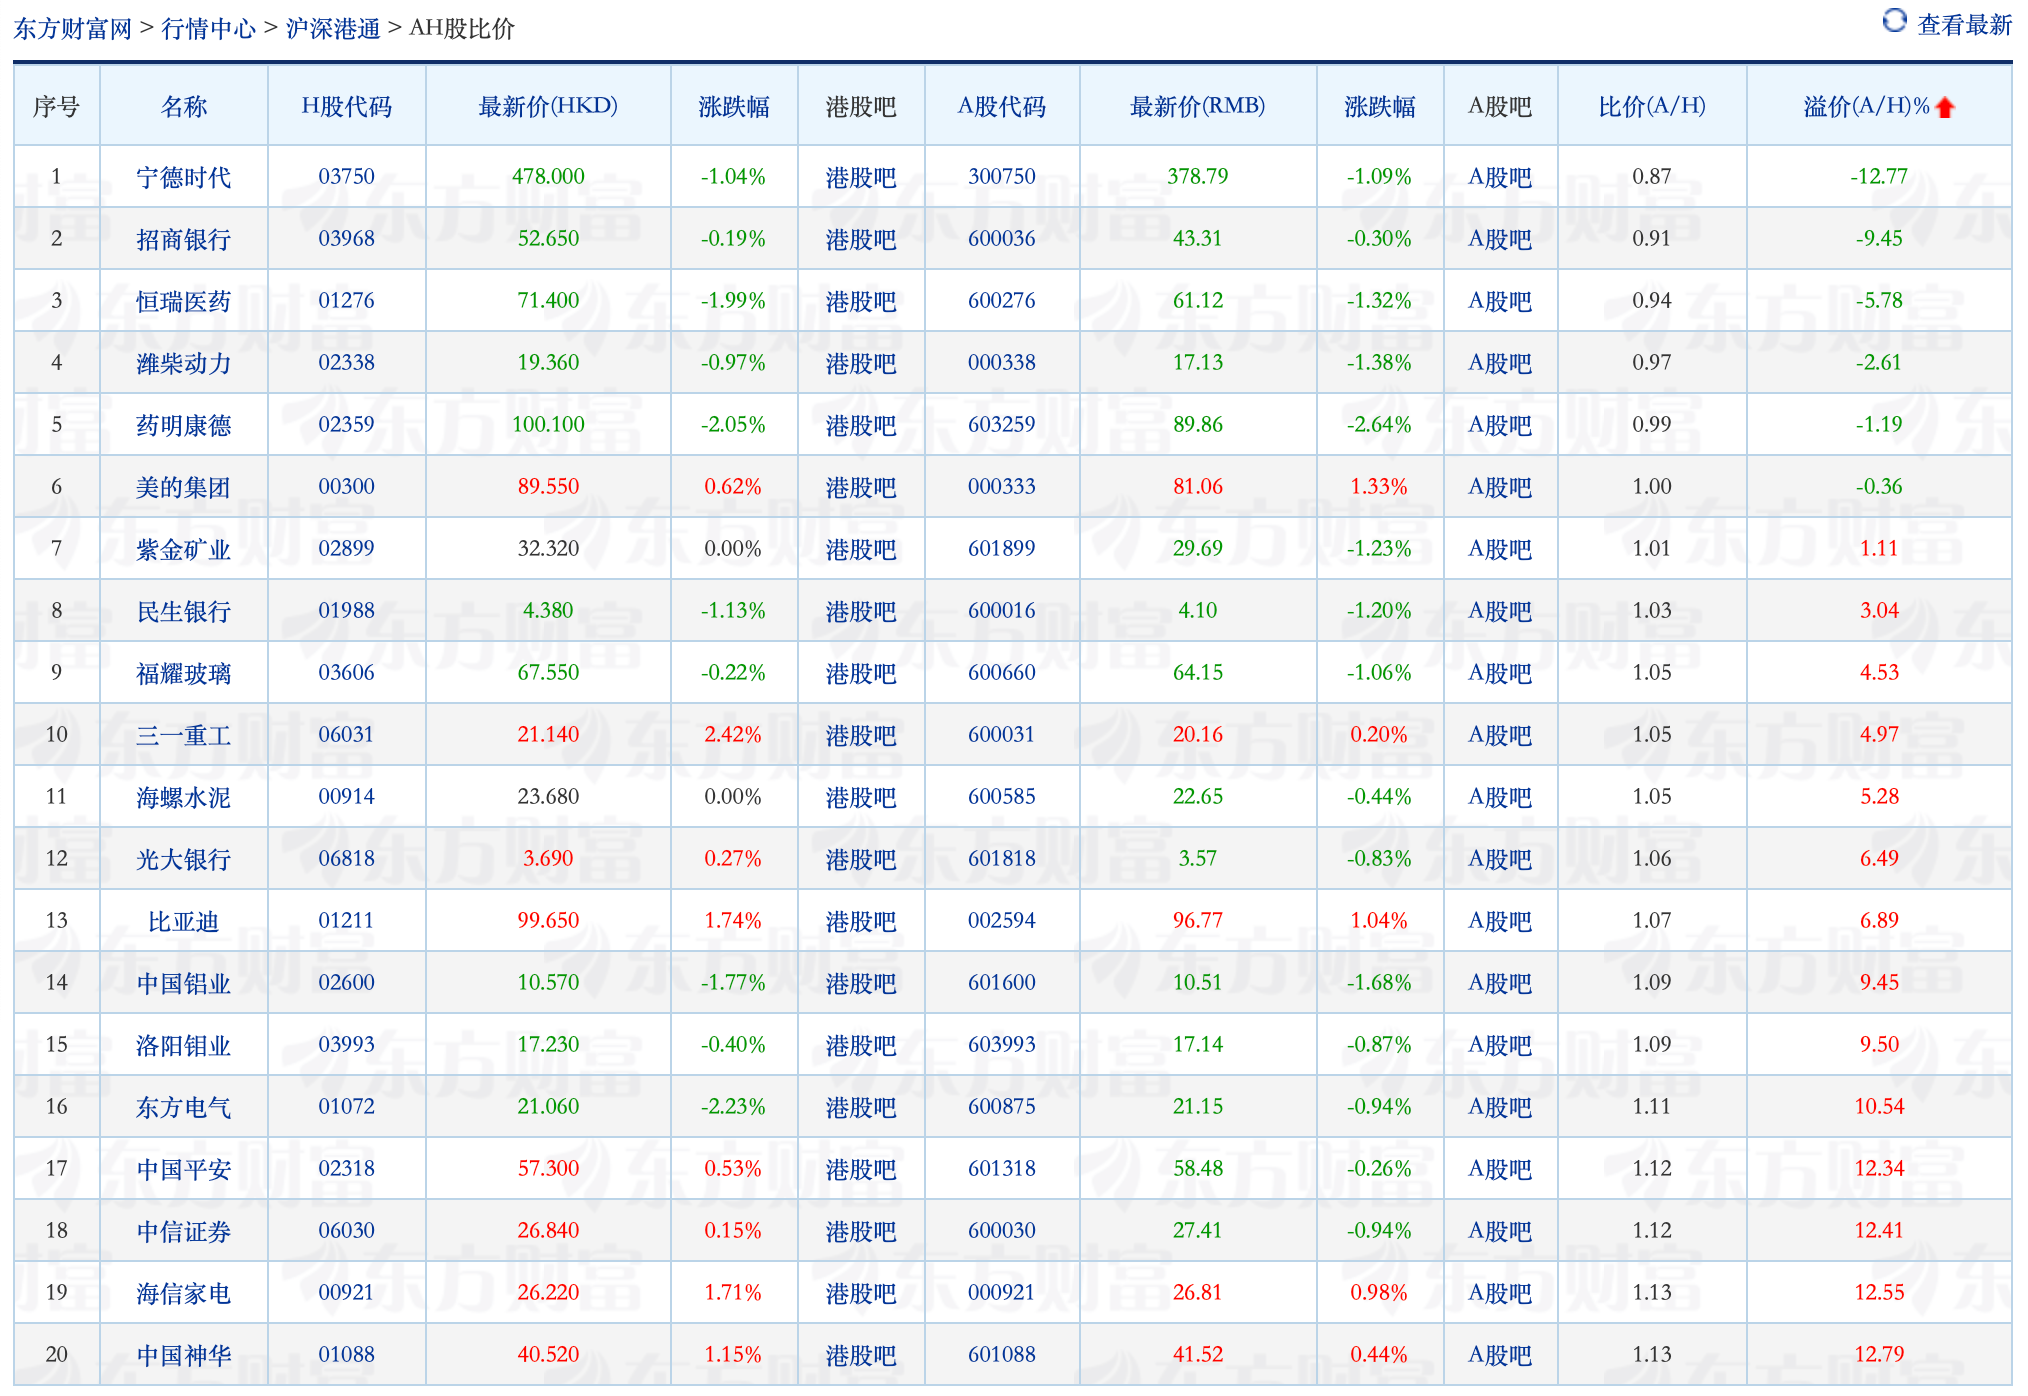Open the 比亚迪 stock page
Screen dimensions: 2028x1396
pyautogui.click(x=183, y=920)
